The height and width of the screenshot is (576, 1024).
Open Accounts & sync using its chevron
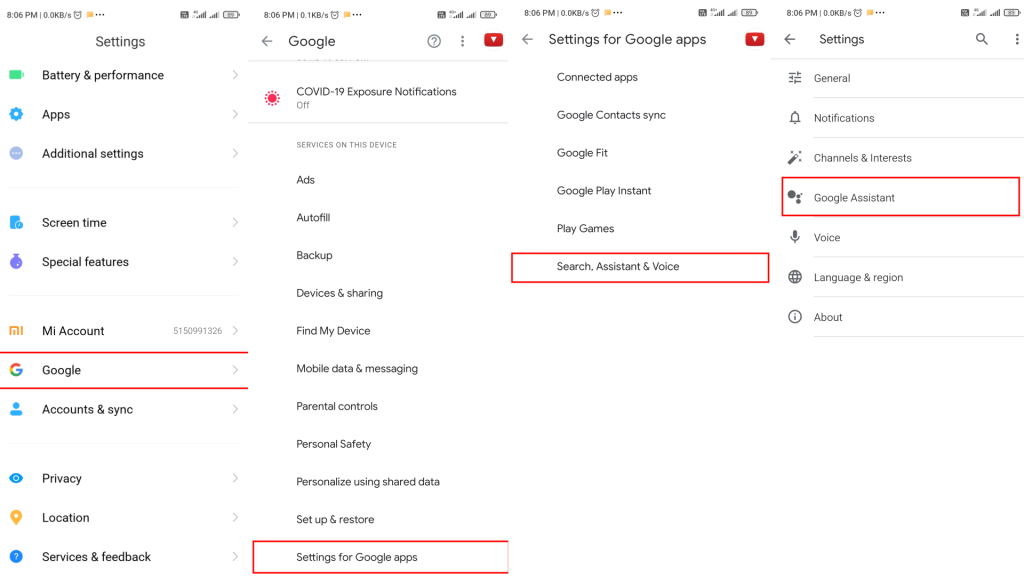pyautogui.click(x=235, y=409)
